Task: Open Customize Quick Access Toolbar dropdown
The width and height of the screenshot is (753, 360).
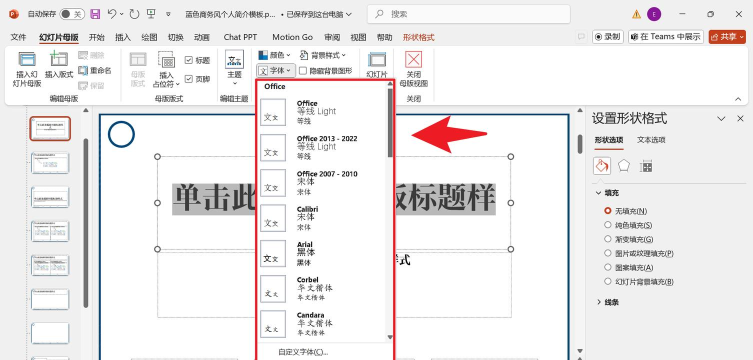Action: tap(169, 14)
